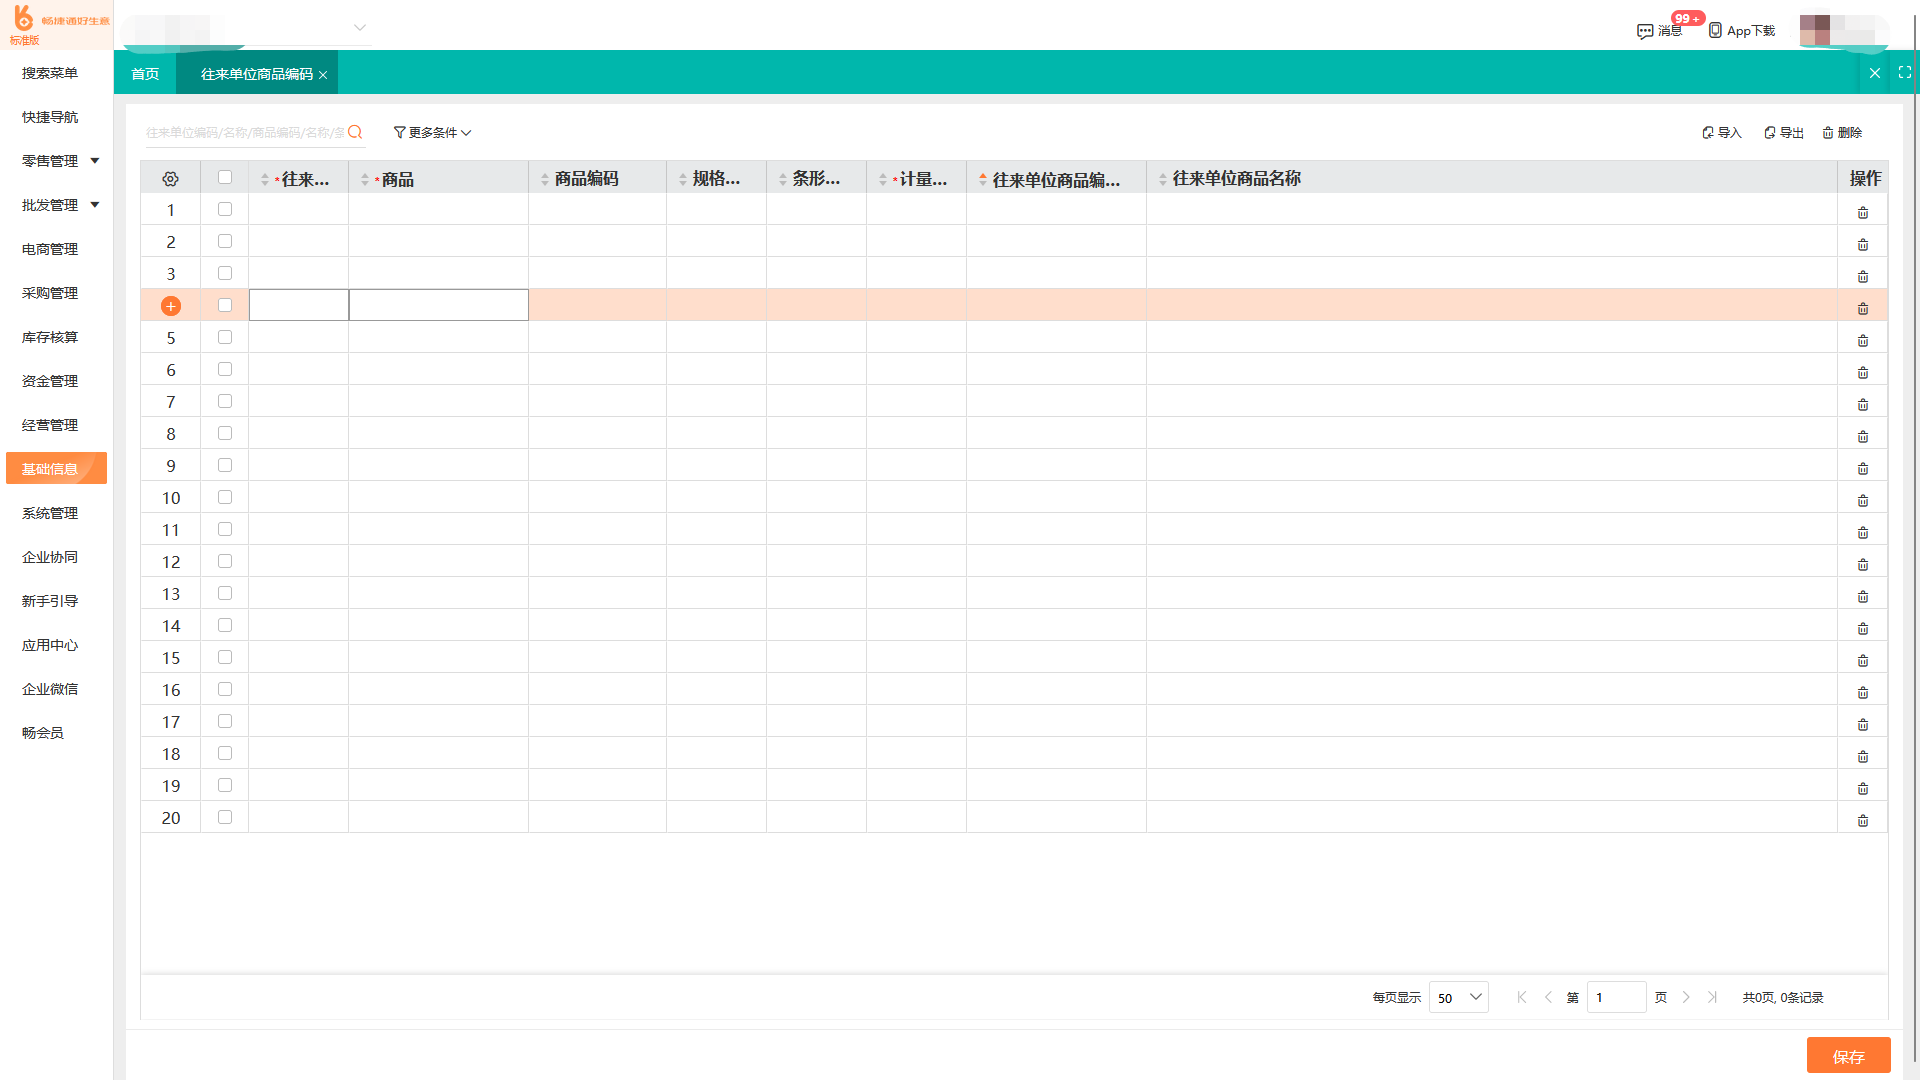This screenshot has width=1920, height=1080.
Task: Click next page navigation arrow
Action: [x=1687, y=997]
